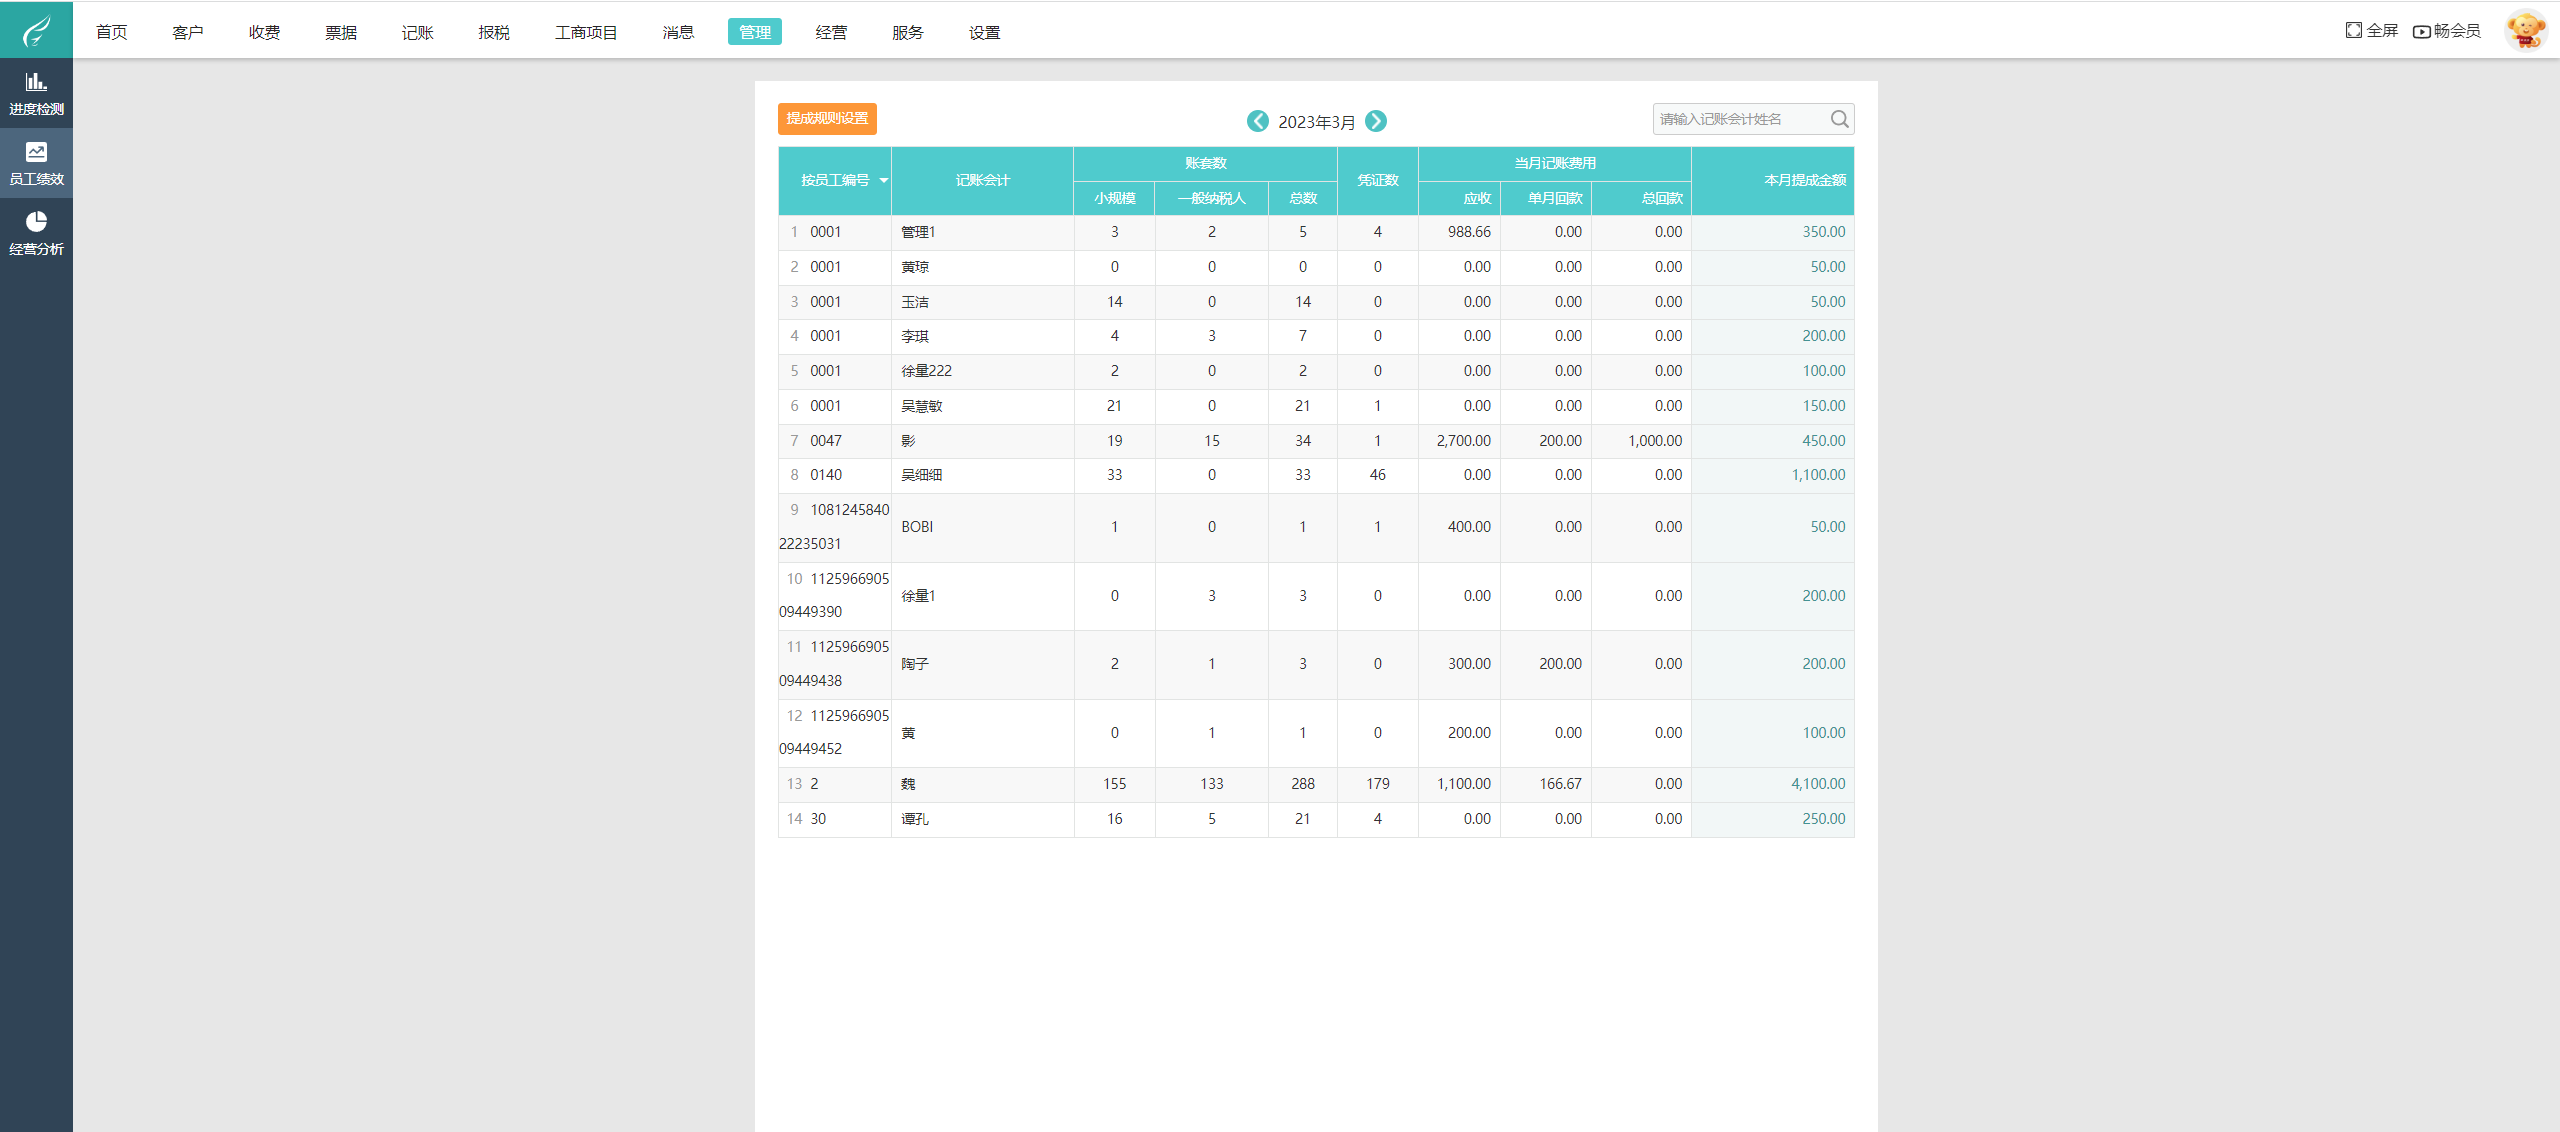This screenshot has width=2560, height=1132.
Task: Click the 记账会计 column header to sort
Action: pos(980,178)
